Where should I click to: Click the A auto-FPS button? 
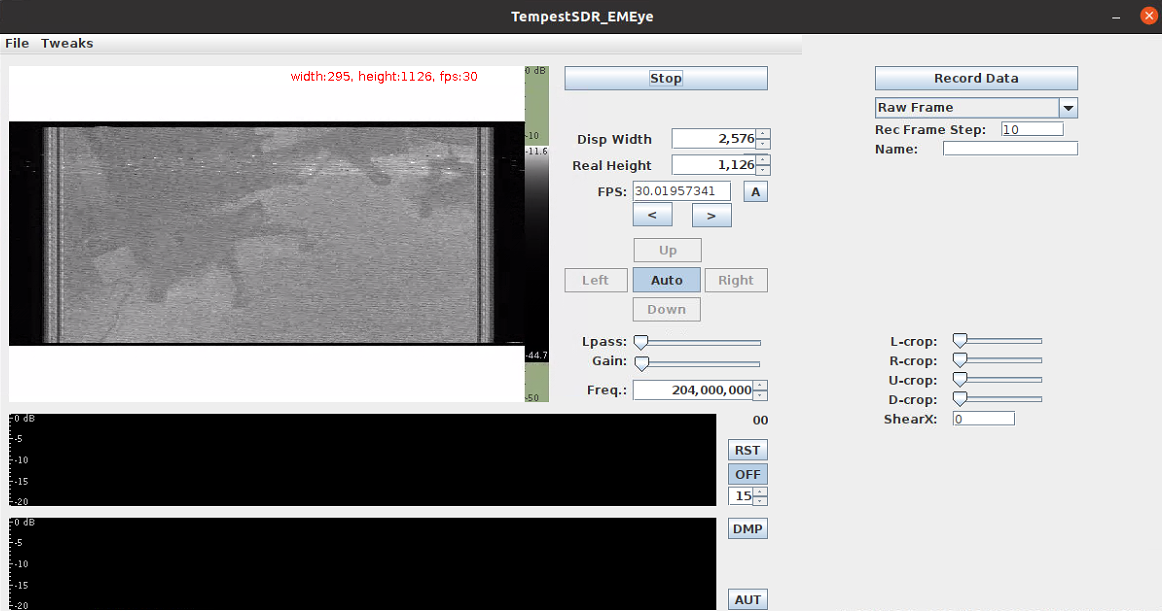(755, 190)
